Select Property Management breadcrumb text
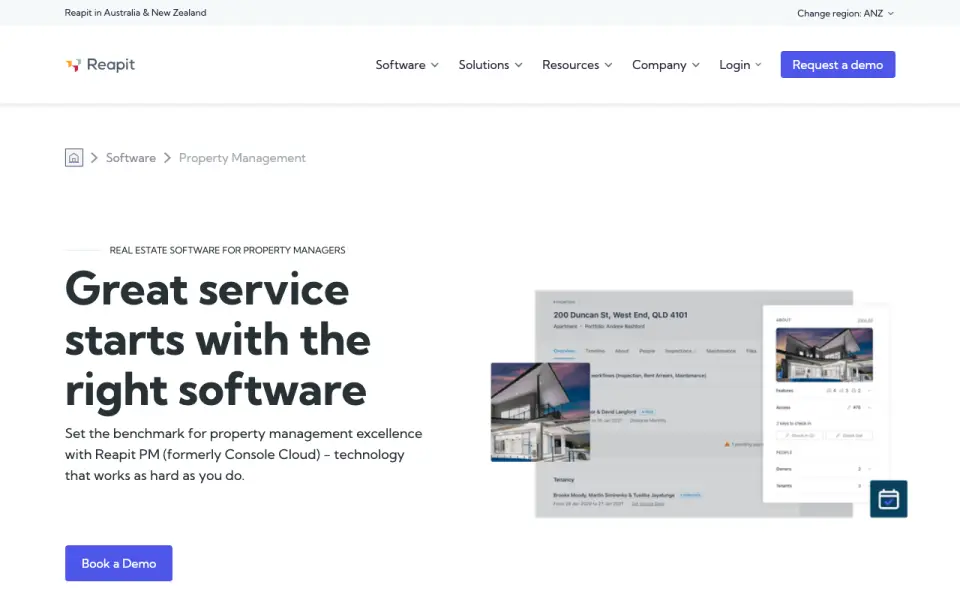Image resolution: width=960 pixels, height=600 pixels. 242,158
